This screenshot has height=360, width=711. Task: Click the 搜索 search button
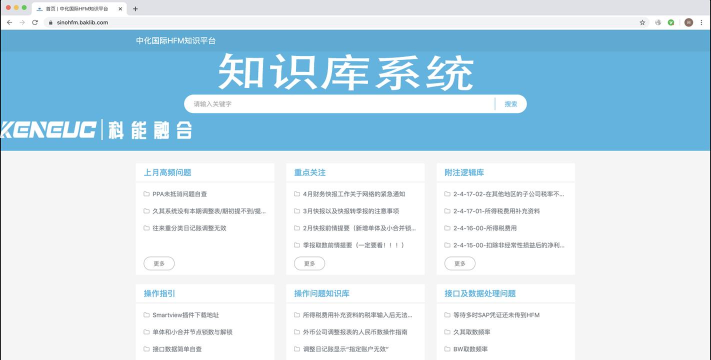(x=511, y=104)
